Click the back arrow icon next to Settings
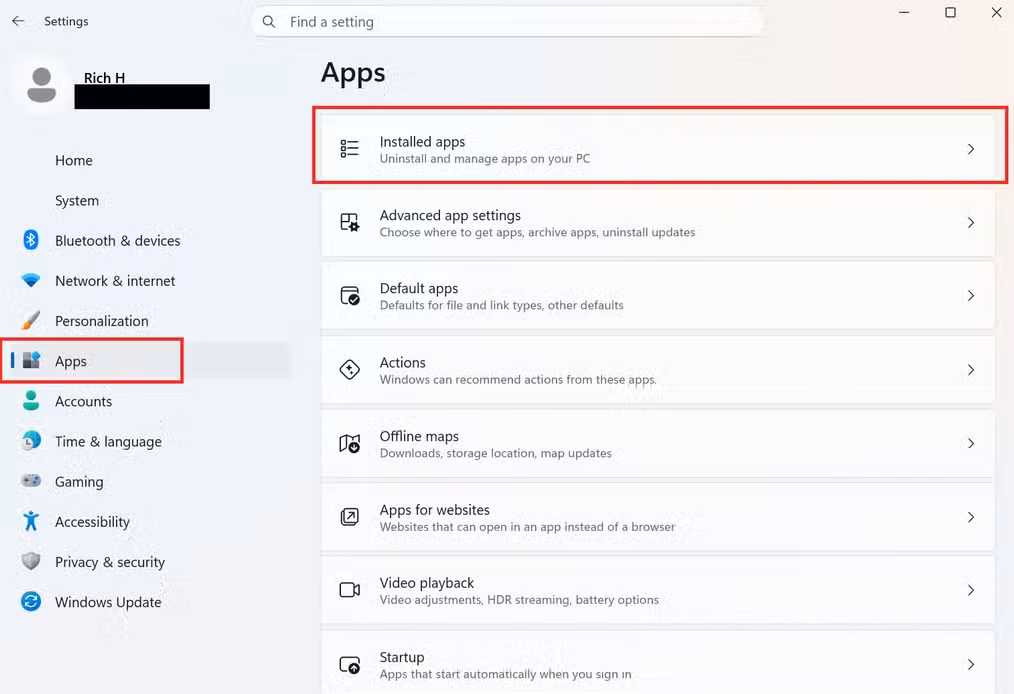Image resolution: width=1014 pixels, height=694 pixels. pos(18,21)
